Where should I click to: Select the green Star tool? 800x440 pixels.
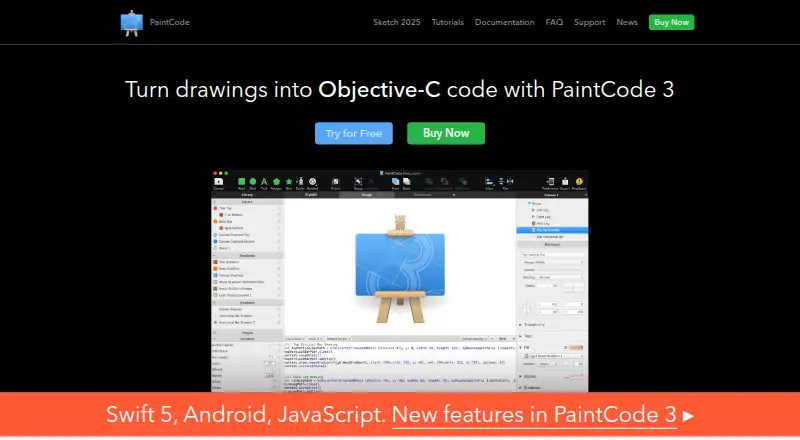click(289, 182)
